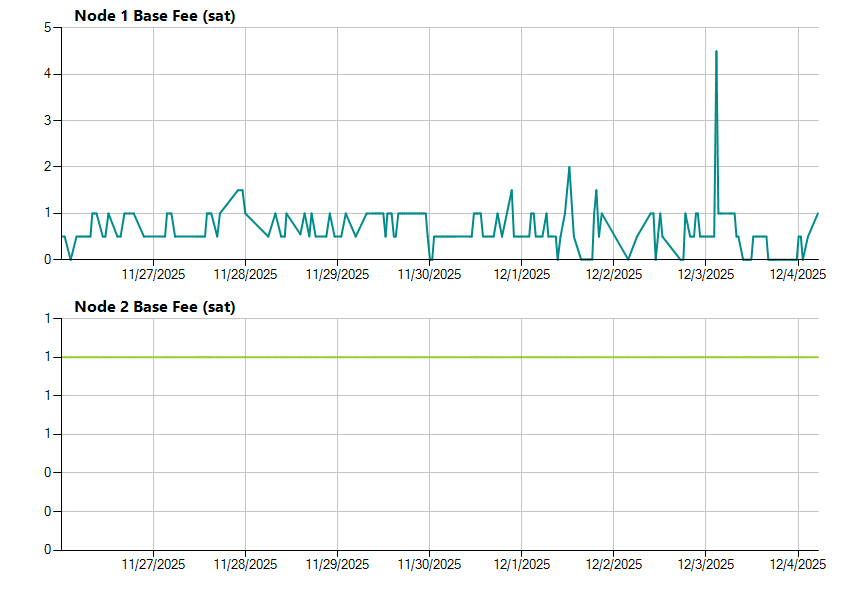Click the 3 label on Node 1 y-axis
This screenshot has height=600, width=860.
pyautogui.click(x=47, y=121)
